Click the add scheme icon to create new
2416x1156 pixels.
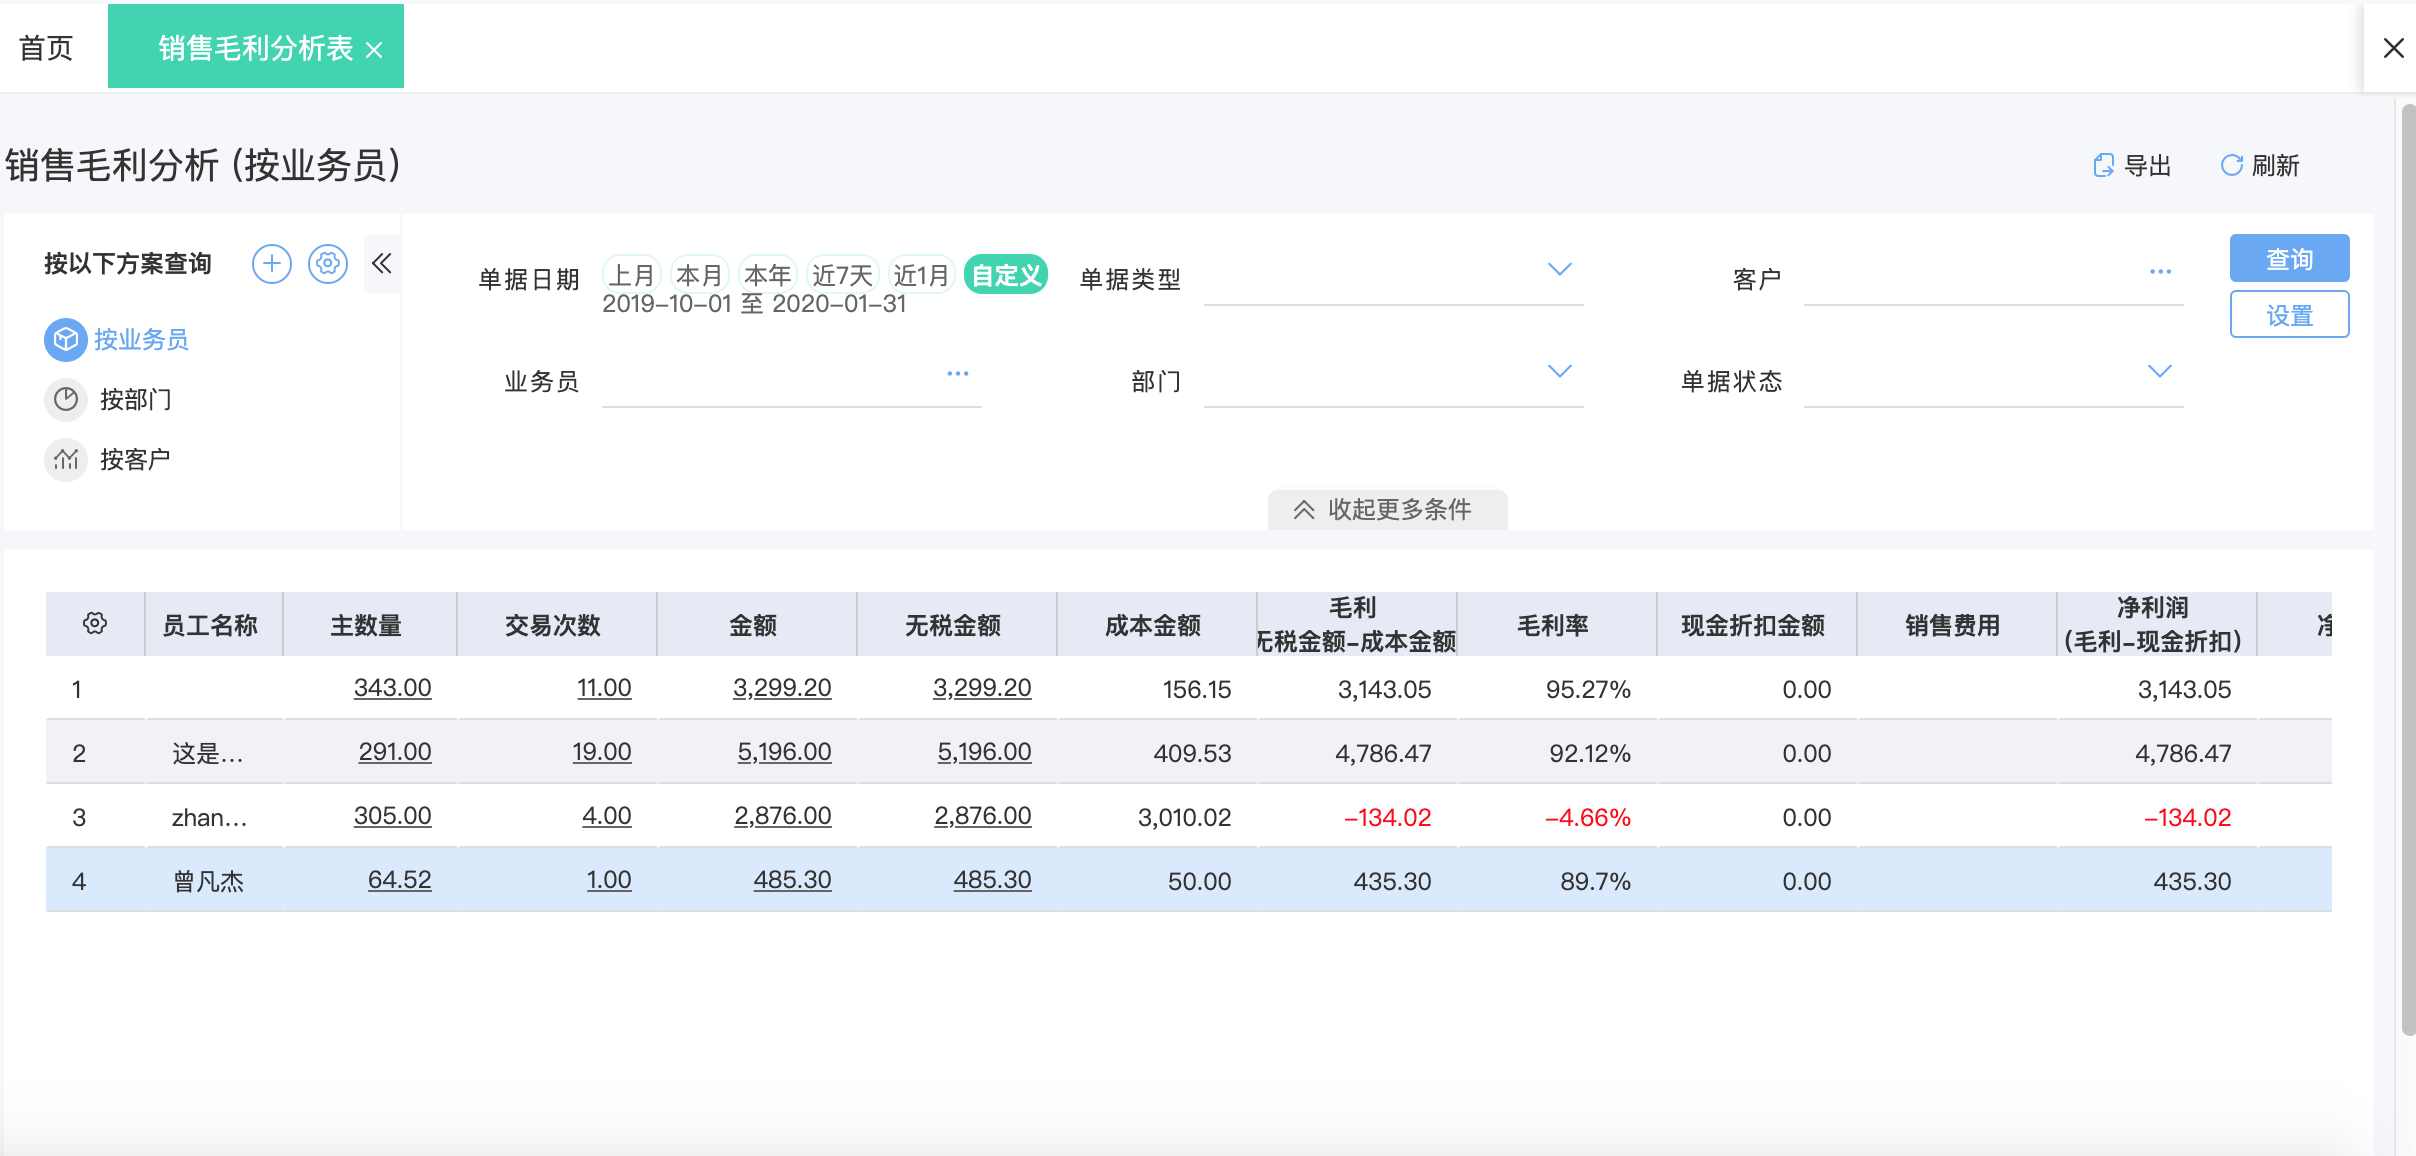[273, 262]
